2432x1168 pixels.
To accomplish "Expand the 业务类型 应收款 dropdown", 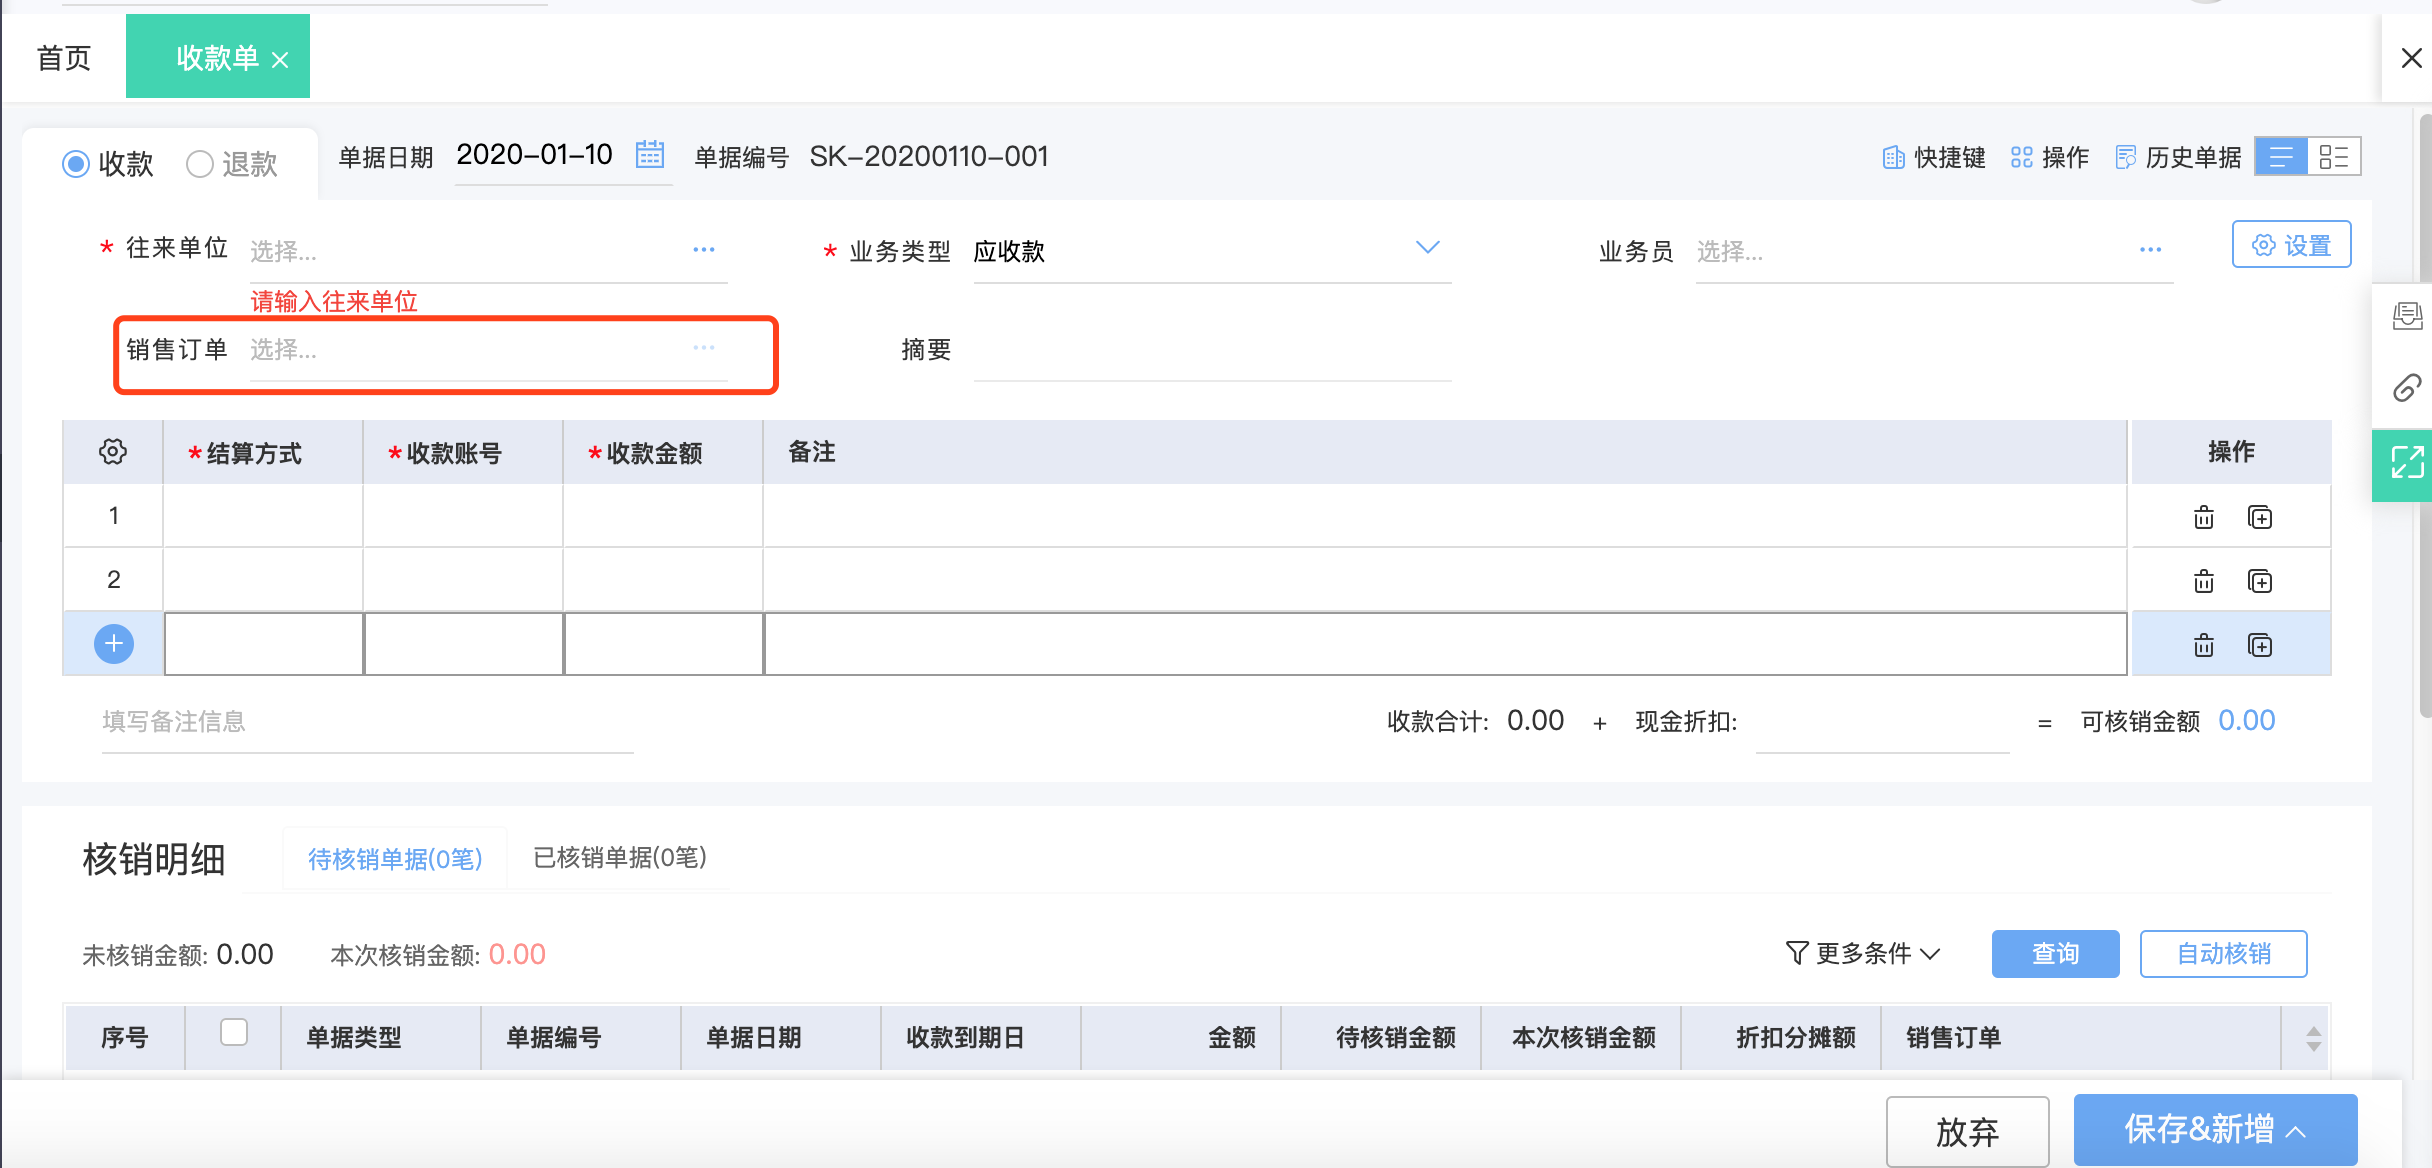I will click(x=1427, y=248).
